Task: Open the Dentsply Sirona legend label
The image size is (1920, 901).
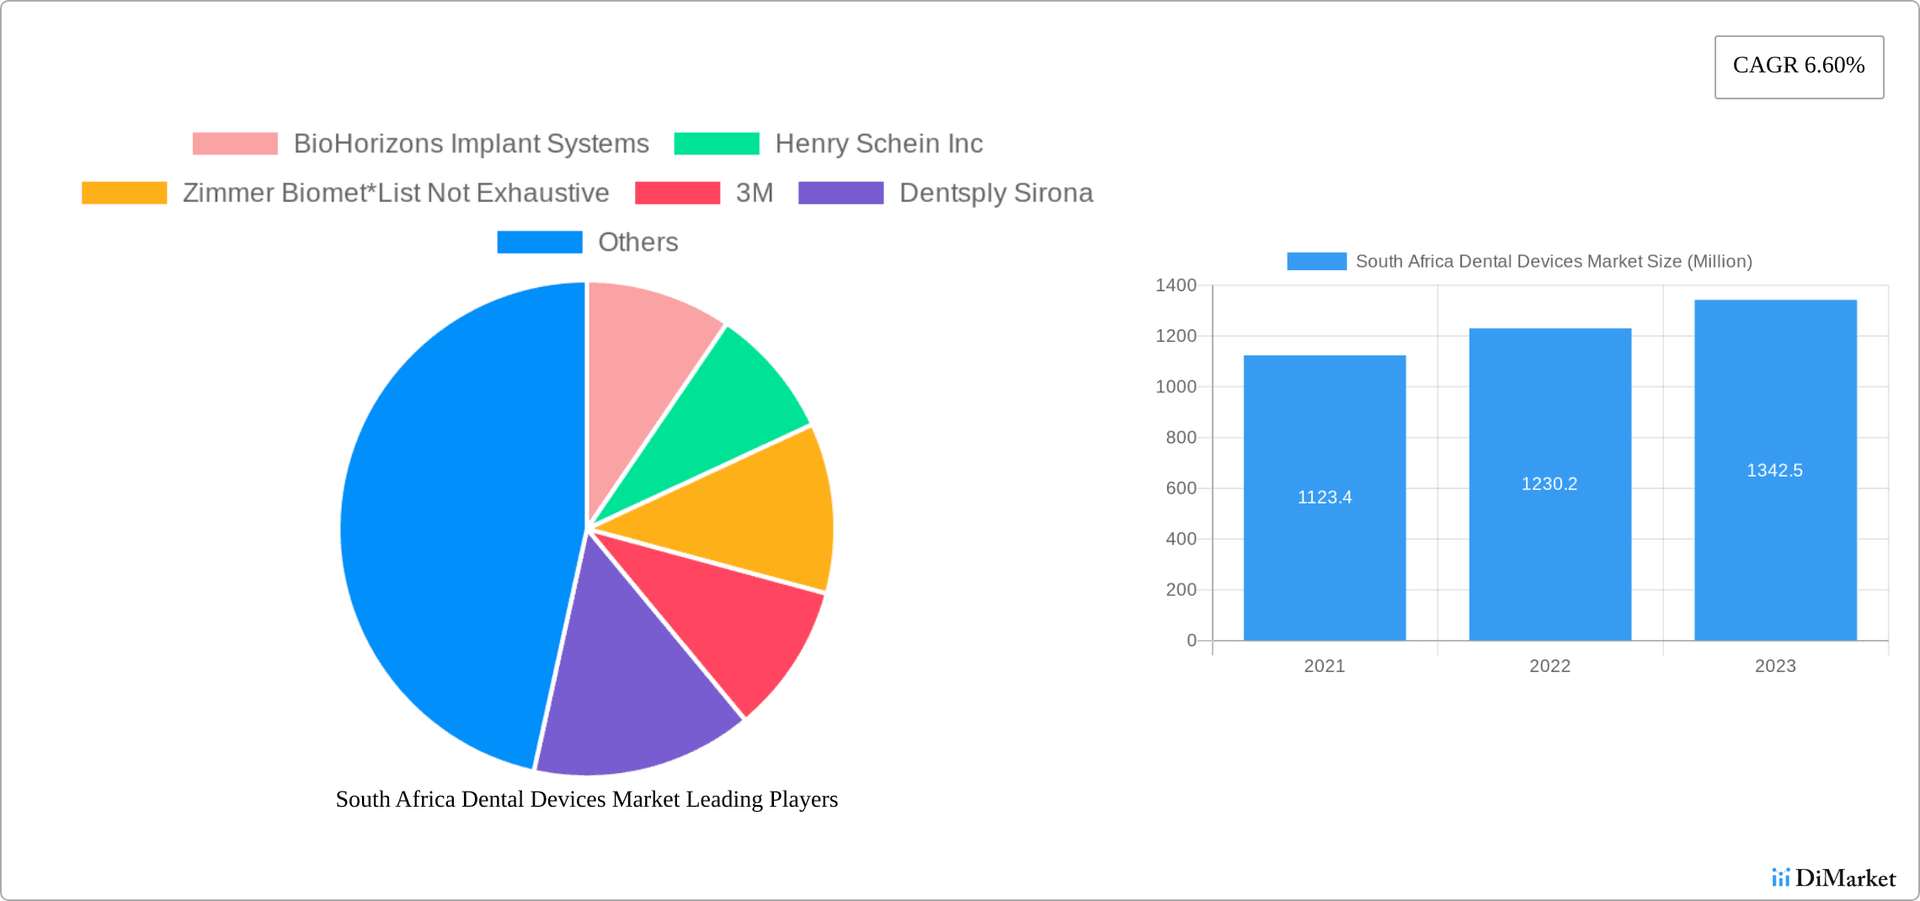Action: [996, 192]
